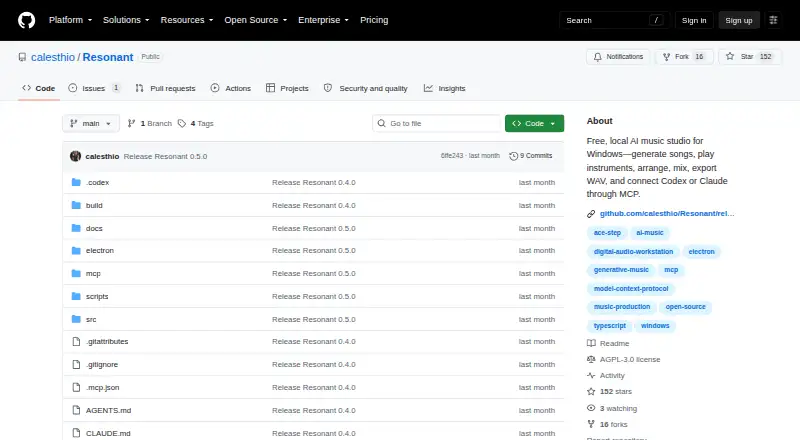Expand the Open Source menu
This screenshot has height=440, width=800.
pyautogui.click(x=256, y=20)
